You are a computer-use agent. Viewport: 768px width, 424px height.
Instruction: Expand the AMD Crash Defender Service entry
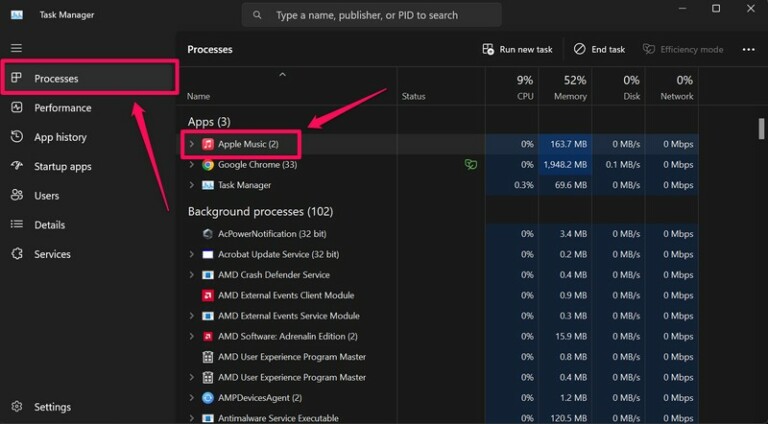(x=191, y=275)
